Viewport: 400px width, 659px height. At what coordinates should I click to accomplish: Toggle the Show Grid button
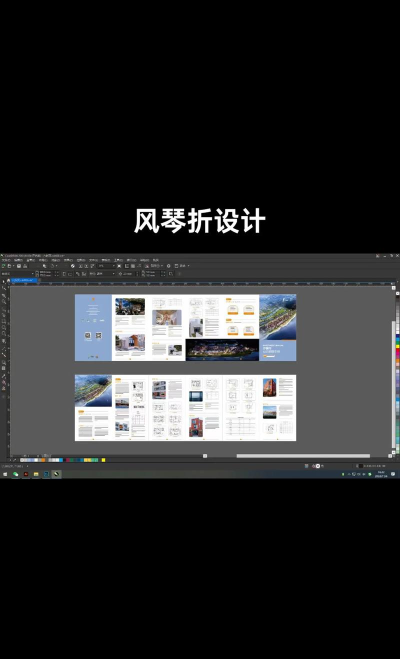133,266
